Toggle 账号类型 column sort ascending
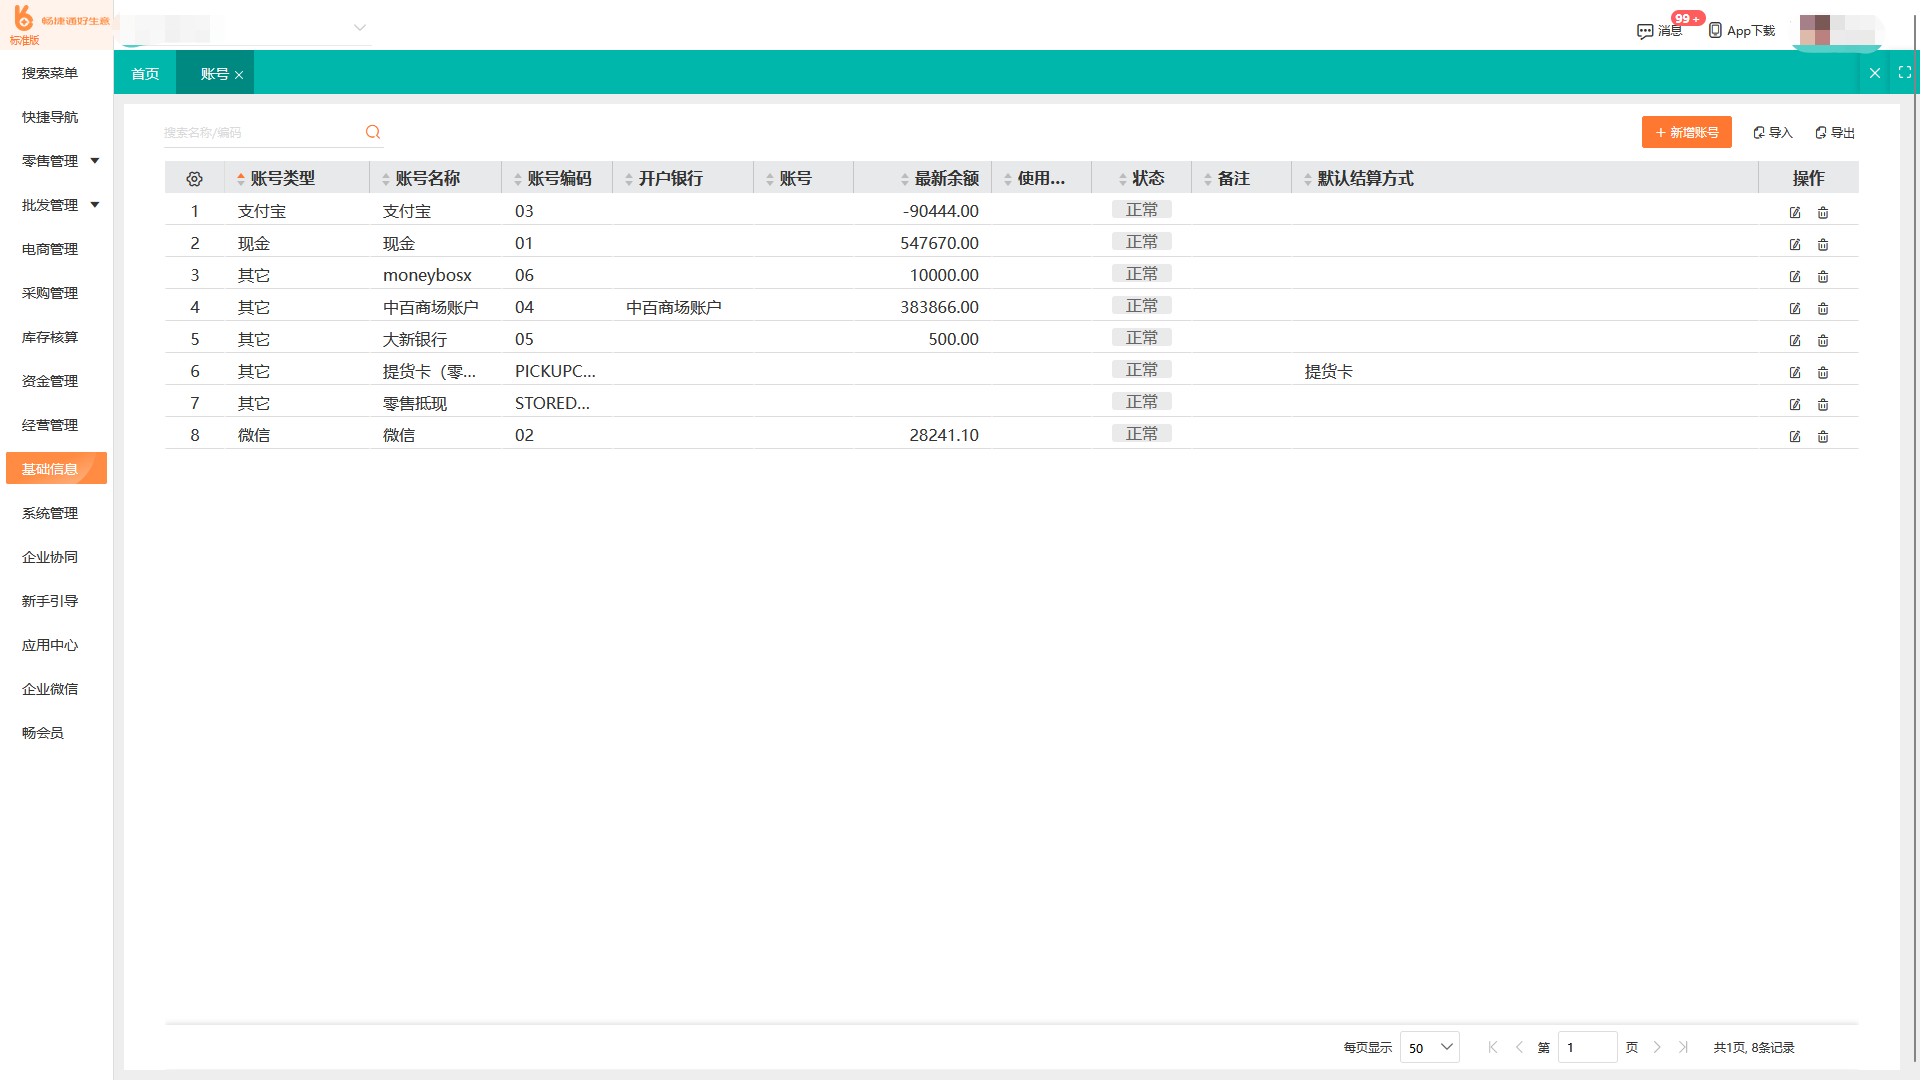1920x1080 pixels. click(240, 173)
